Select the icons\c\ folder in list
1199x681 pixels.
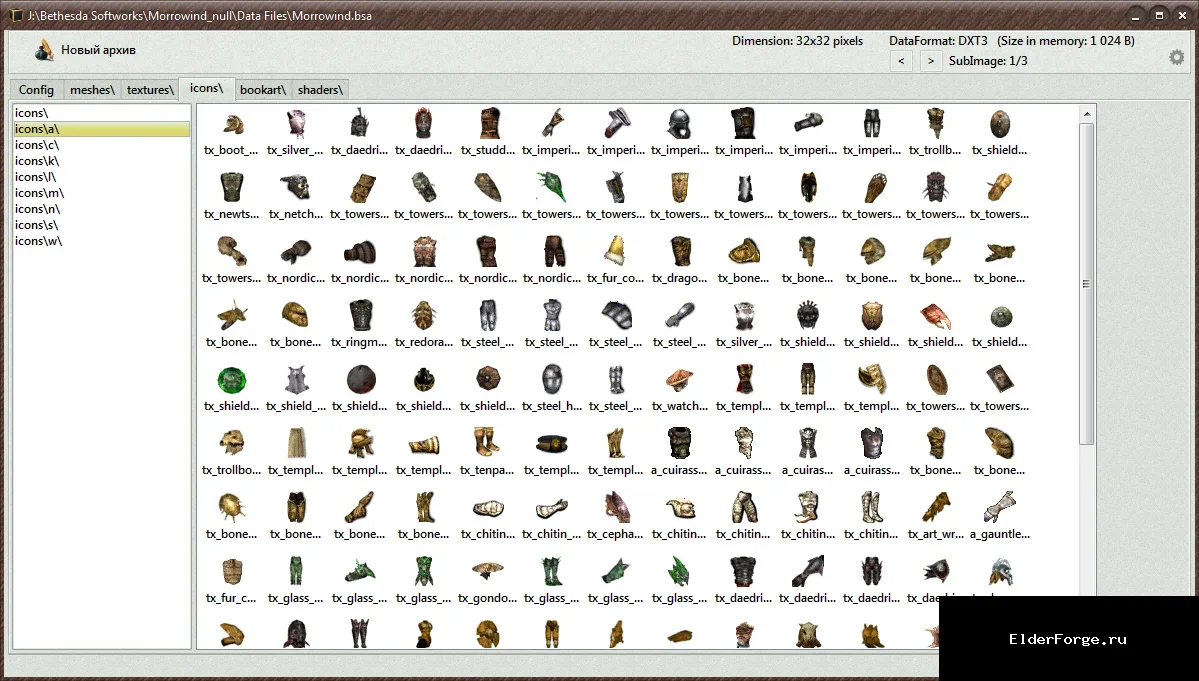click(x=37, y=145)
